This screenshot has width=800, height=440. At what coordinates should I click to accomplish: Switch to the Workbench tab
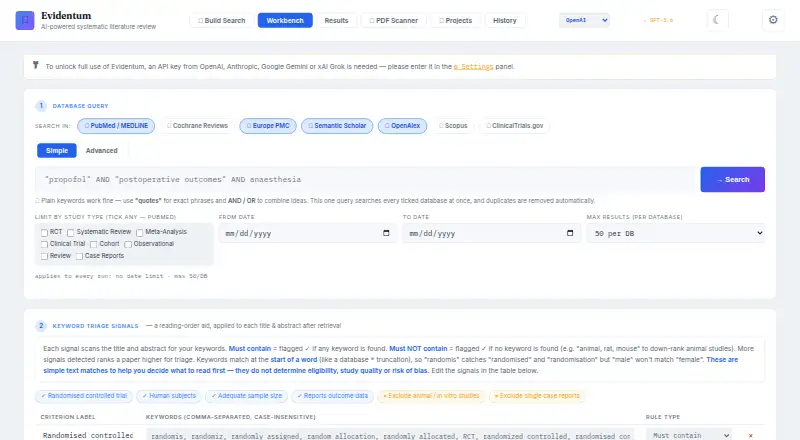point(285,20)
